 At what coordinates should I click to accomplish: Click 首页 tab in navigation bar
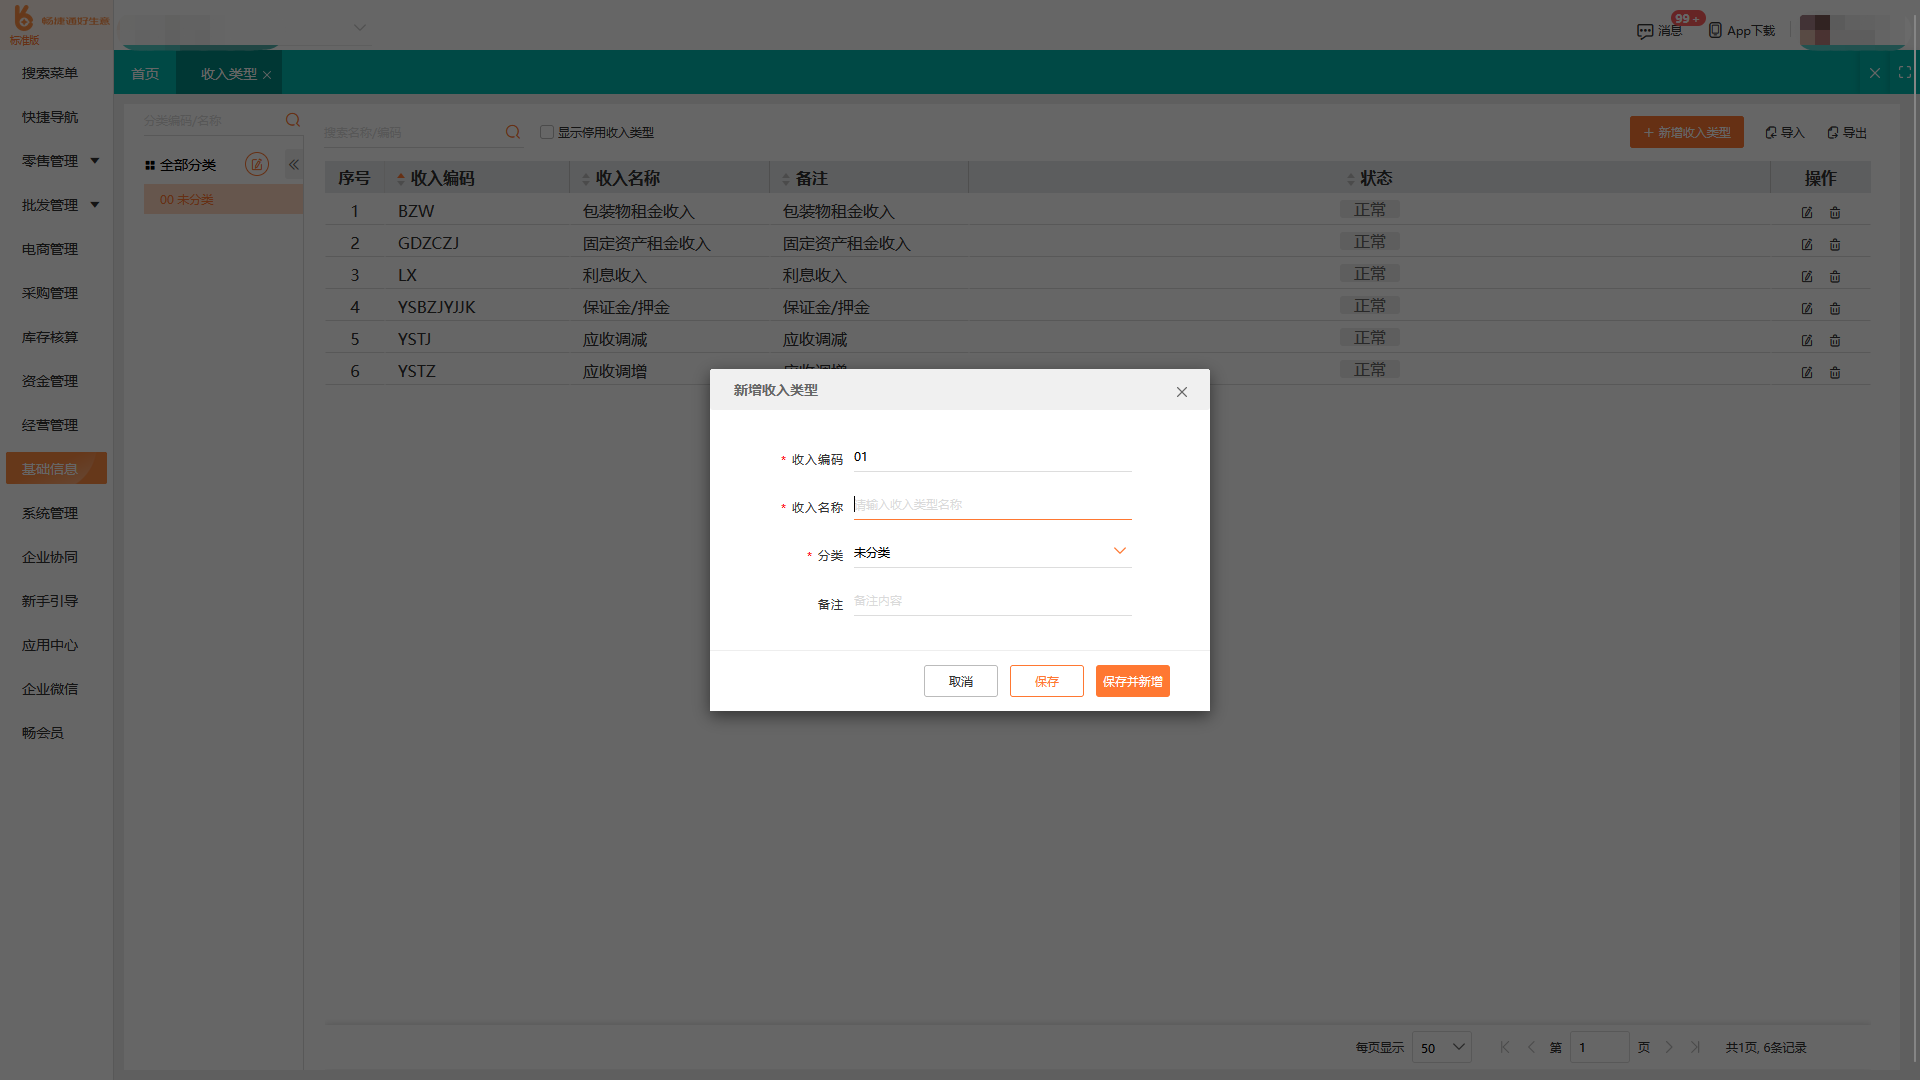pos(145,73)
